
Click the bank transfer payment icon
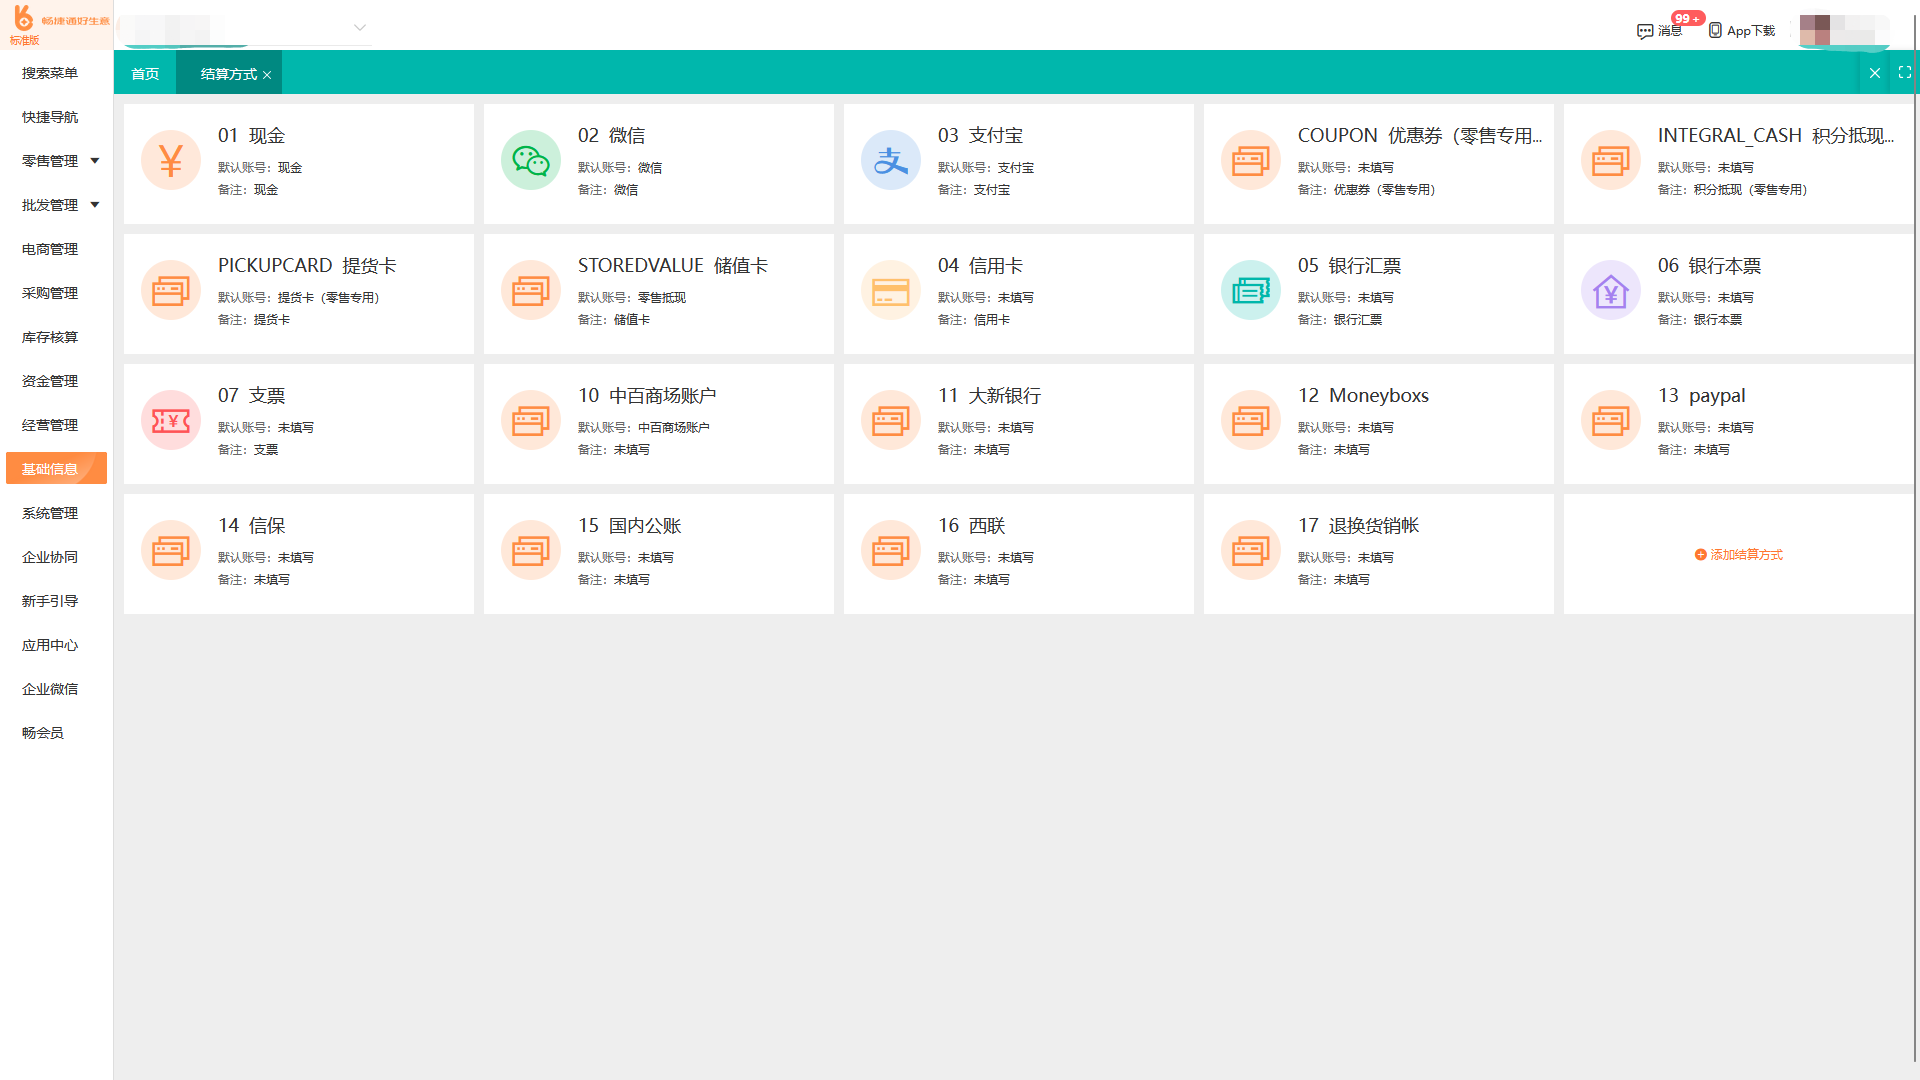click(1249, 290)
